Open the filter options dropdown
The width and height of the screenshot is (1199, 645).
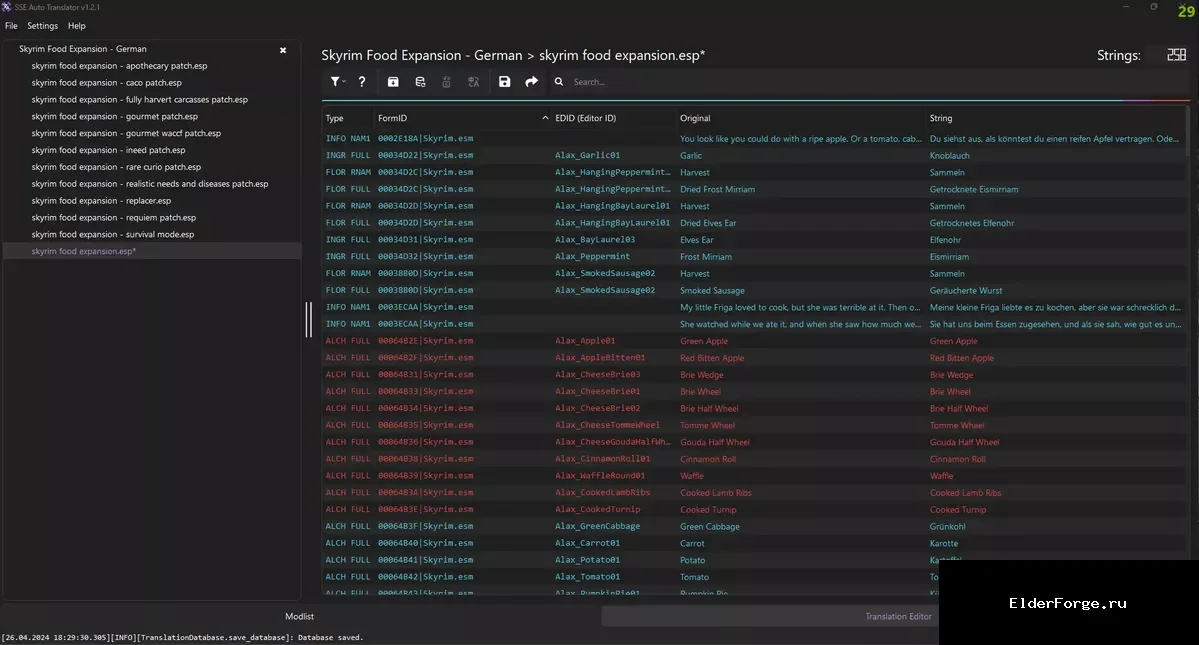[x=337, y=82]
